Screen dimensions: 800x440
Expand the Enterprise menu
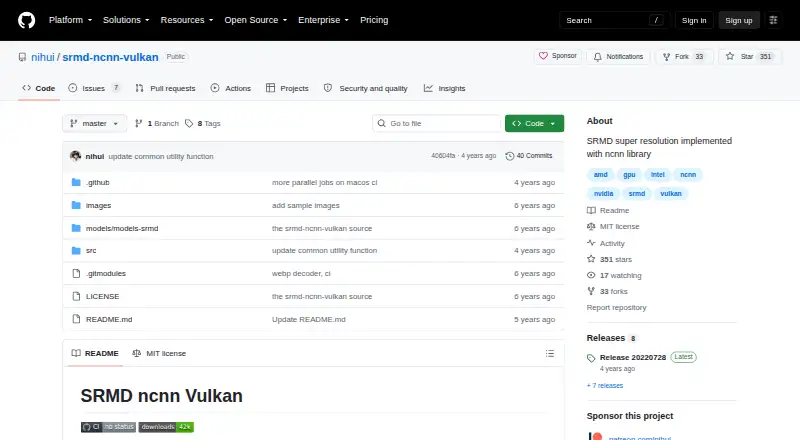coord(323,20)
